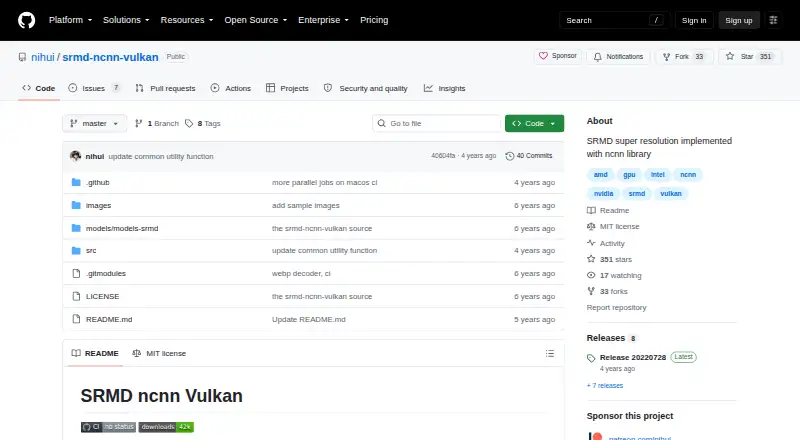
Task: Open 'add sample images' commit message
Action: click(306, 205)
